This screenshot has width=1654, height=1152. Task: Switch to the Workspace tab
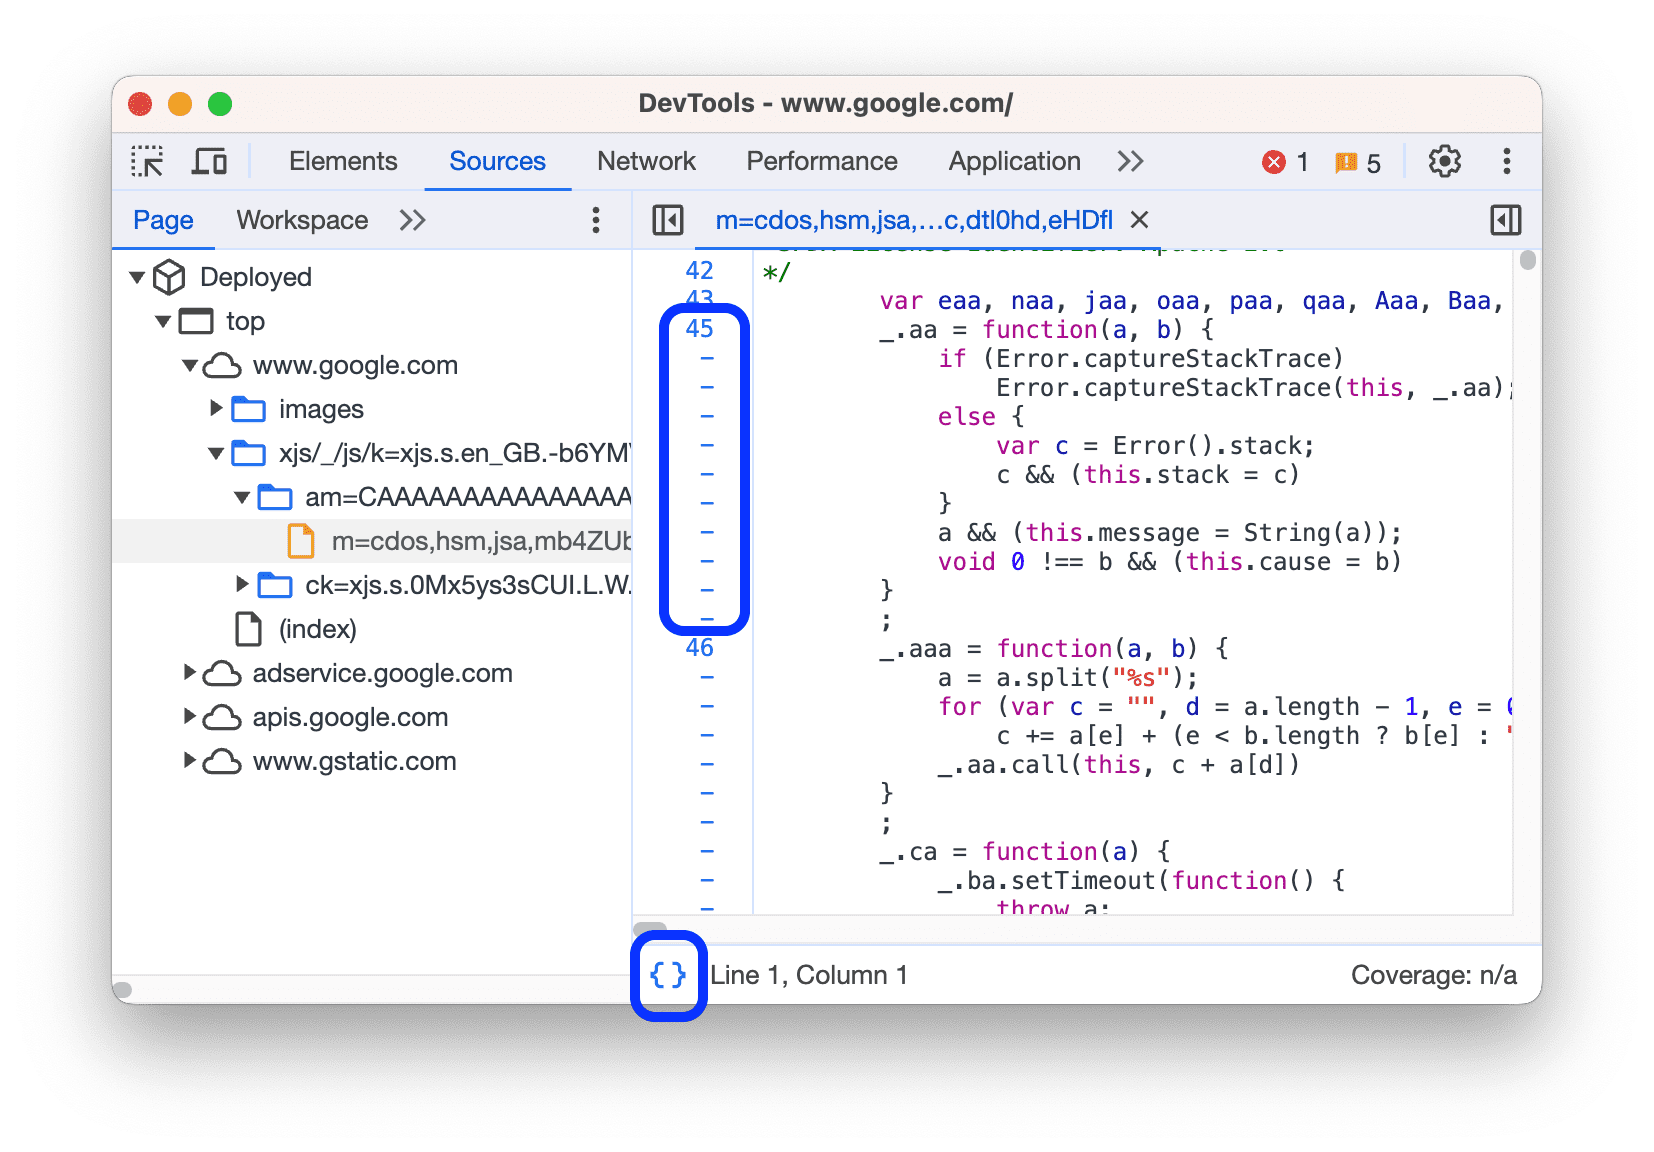301,220
